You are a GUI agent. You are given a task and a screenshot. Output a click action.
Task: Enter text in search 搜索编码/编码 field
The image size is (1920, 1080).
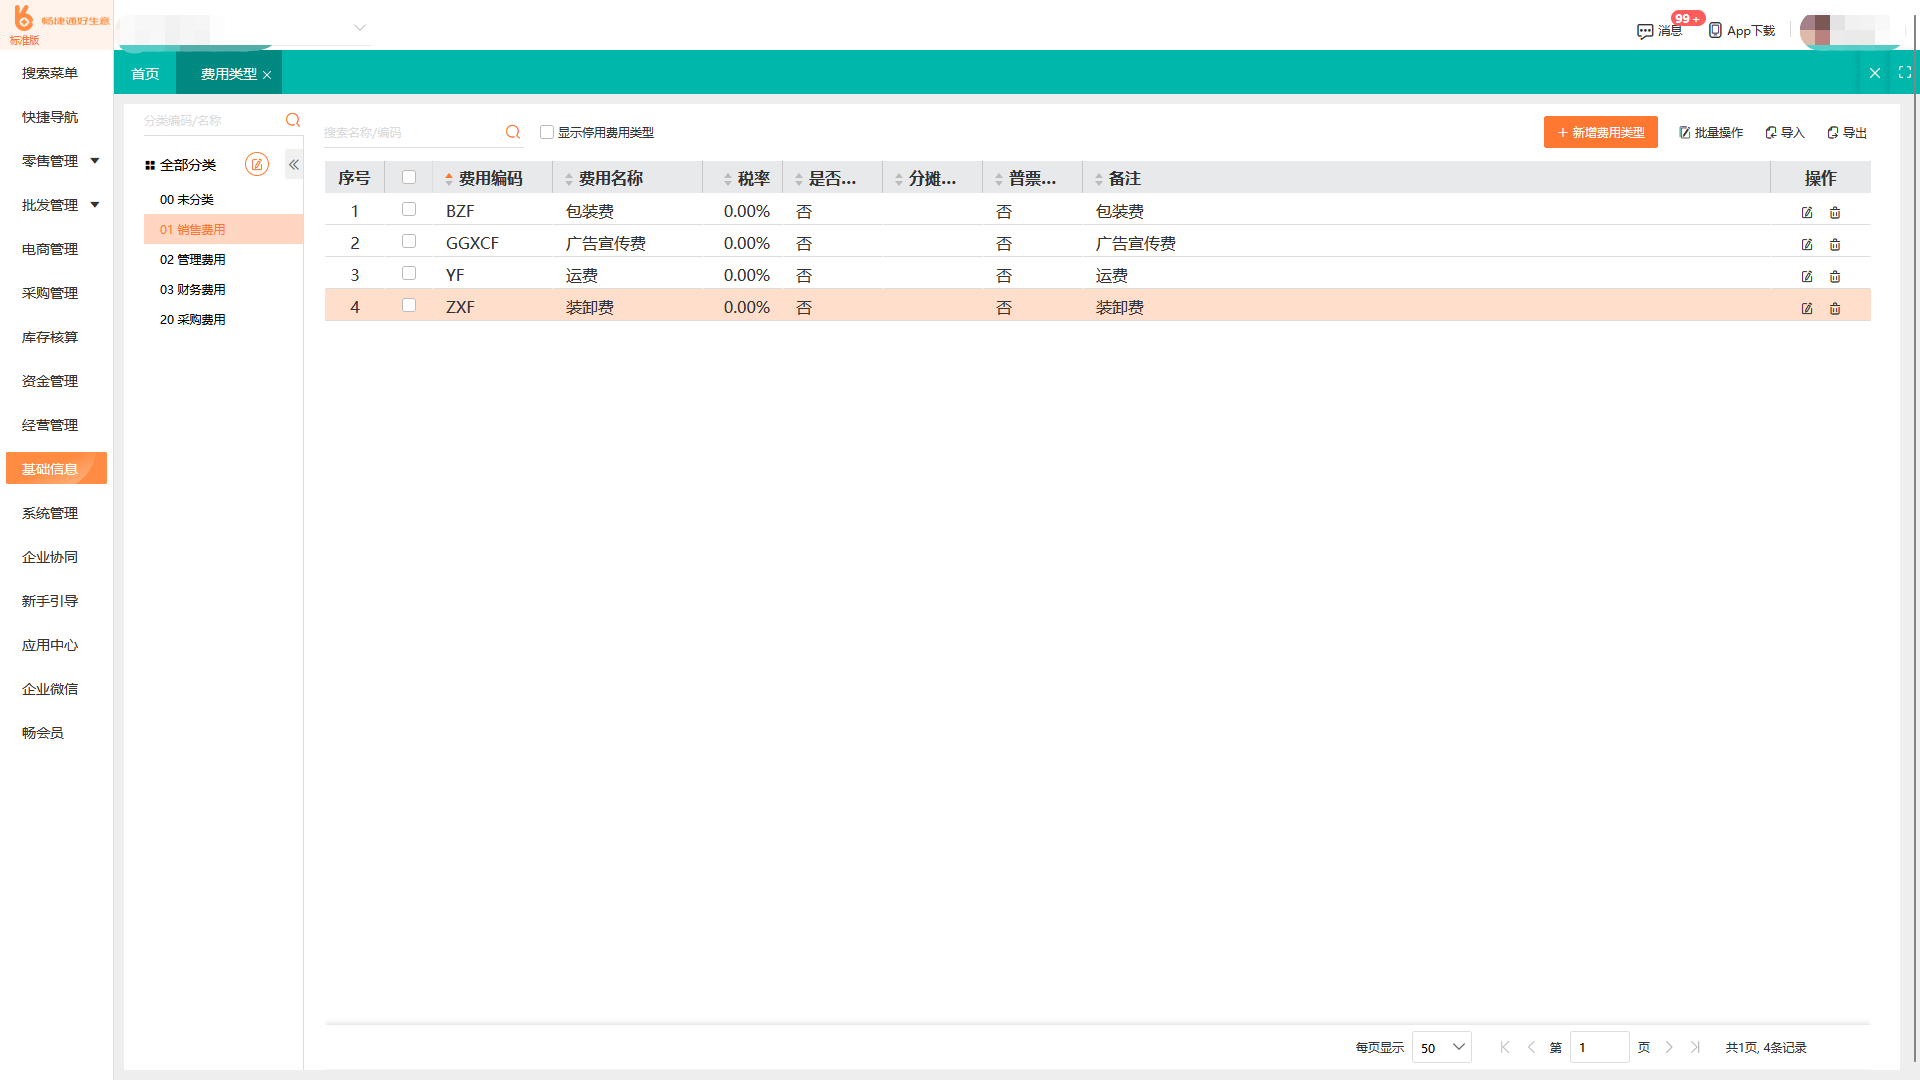[409, 132]
